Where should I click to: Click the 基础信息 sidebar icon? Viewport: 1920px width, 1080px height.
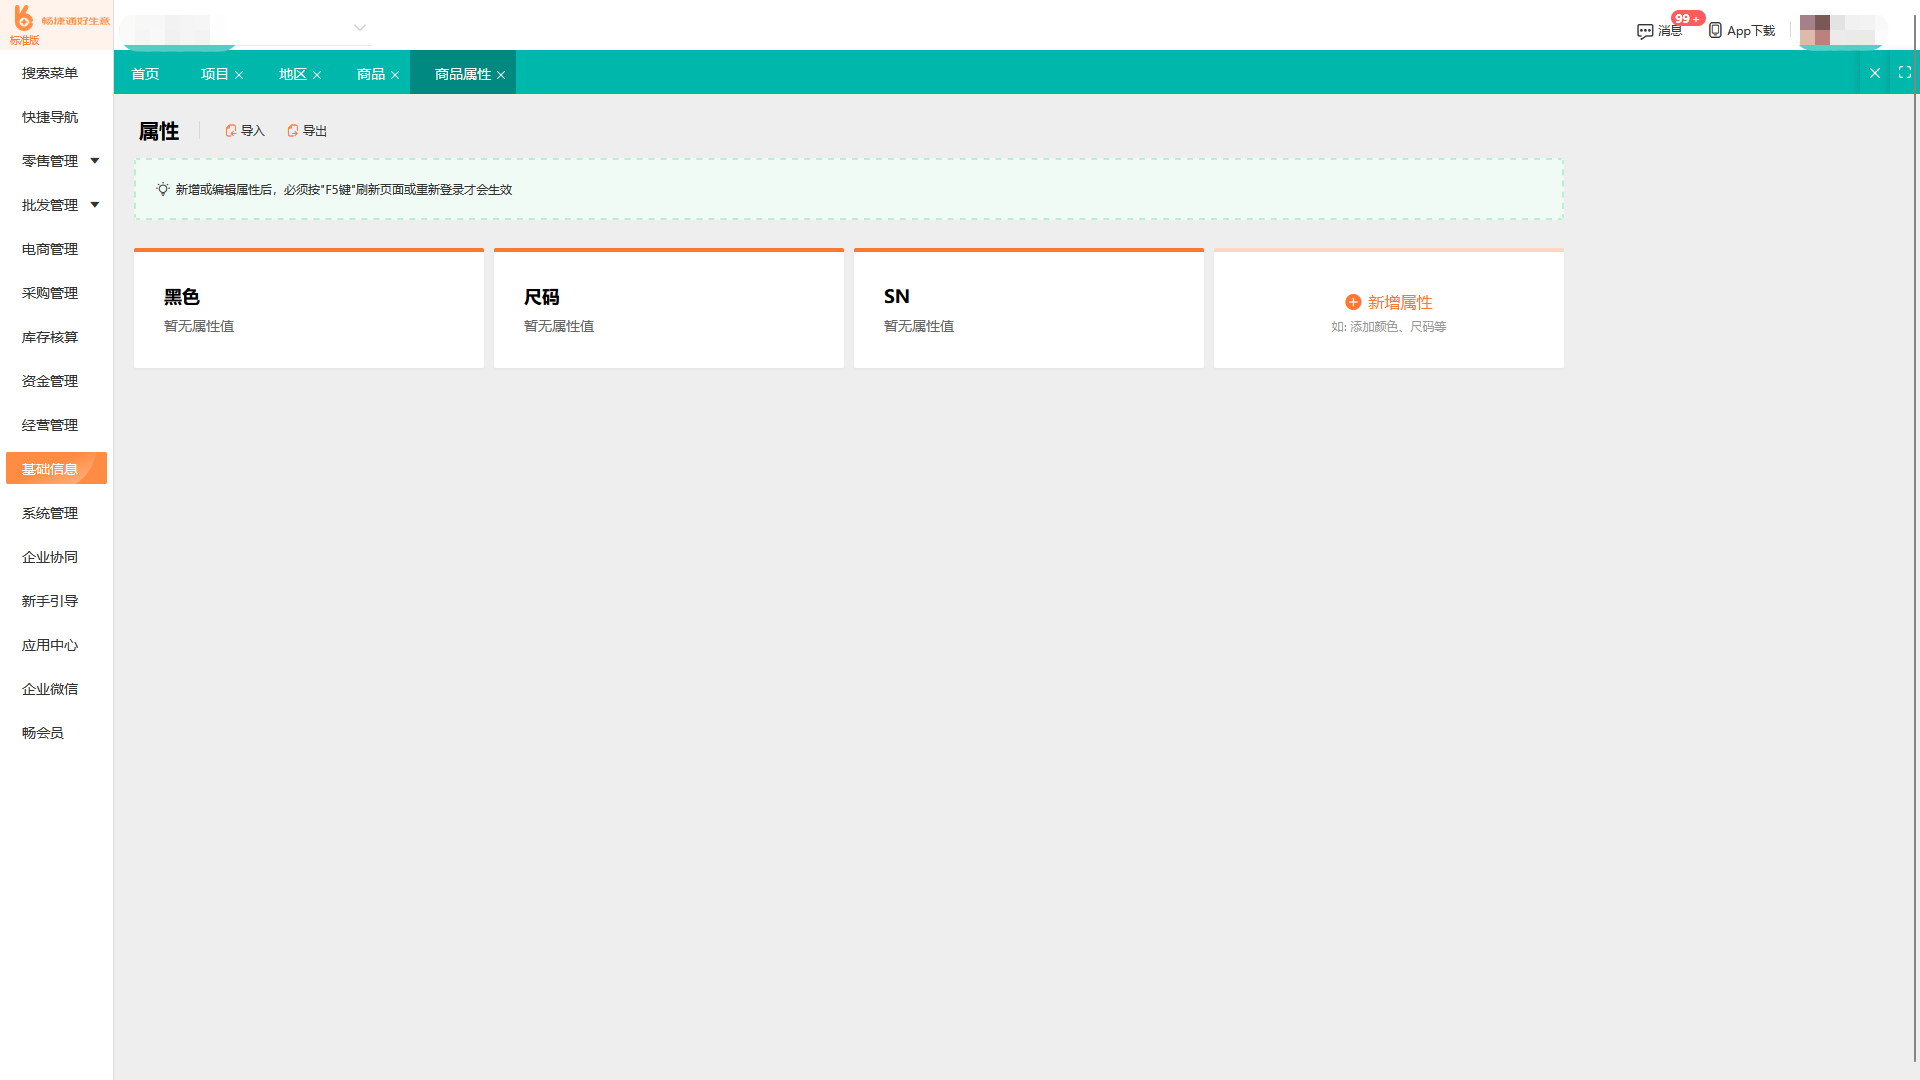click(55, 468)
